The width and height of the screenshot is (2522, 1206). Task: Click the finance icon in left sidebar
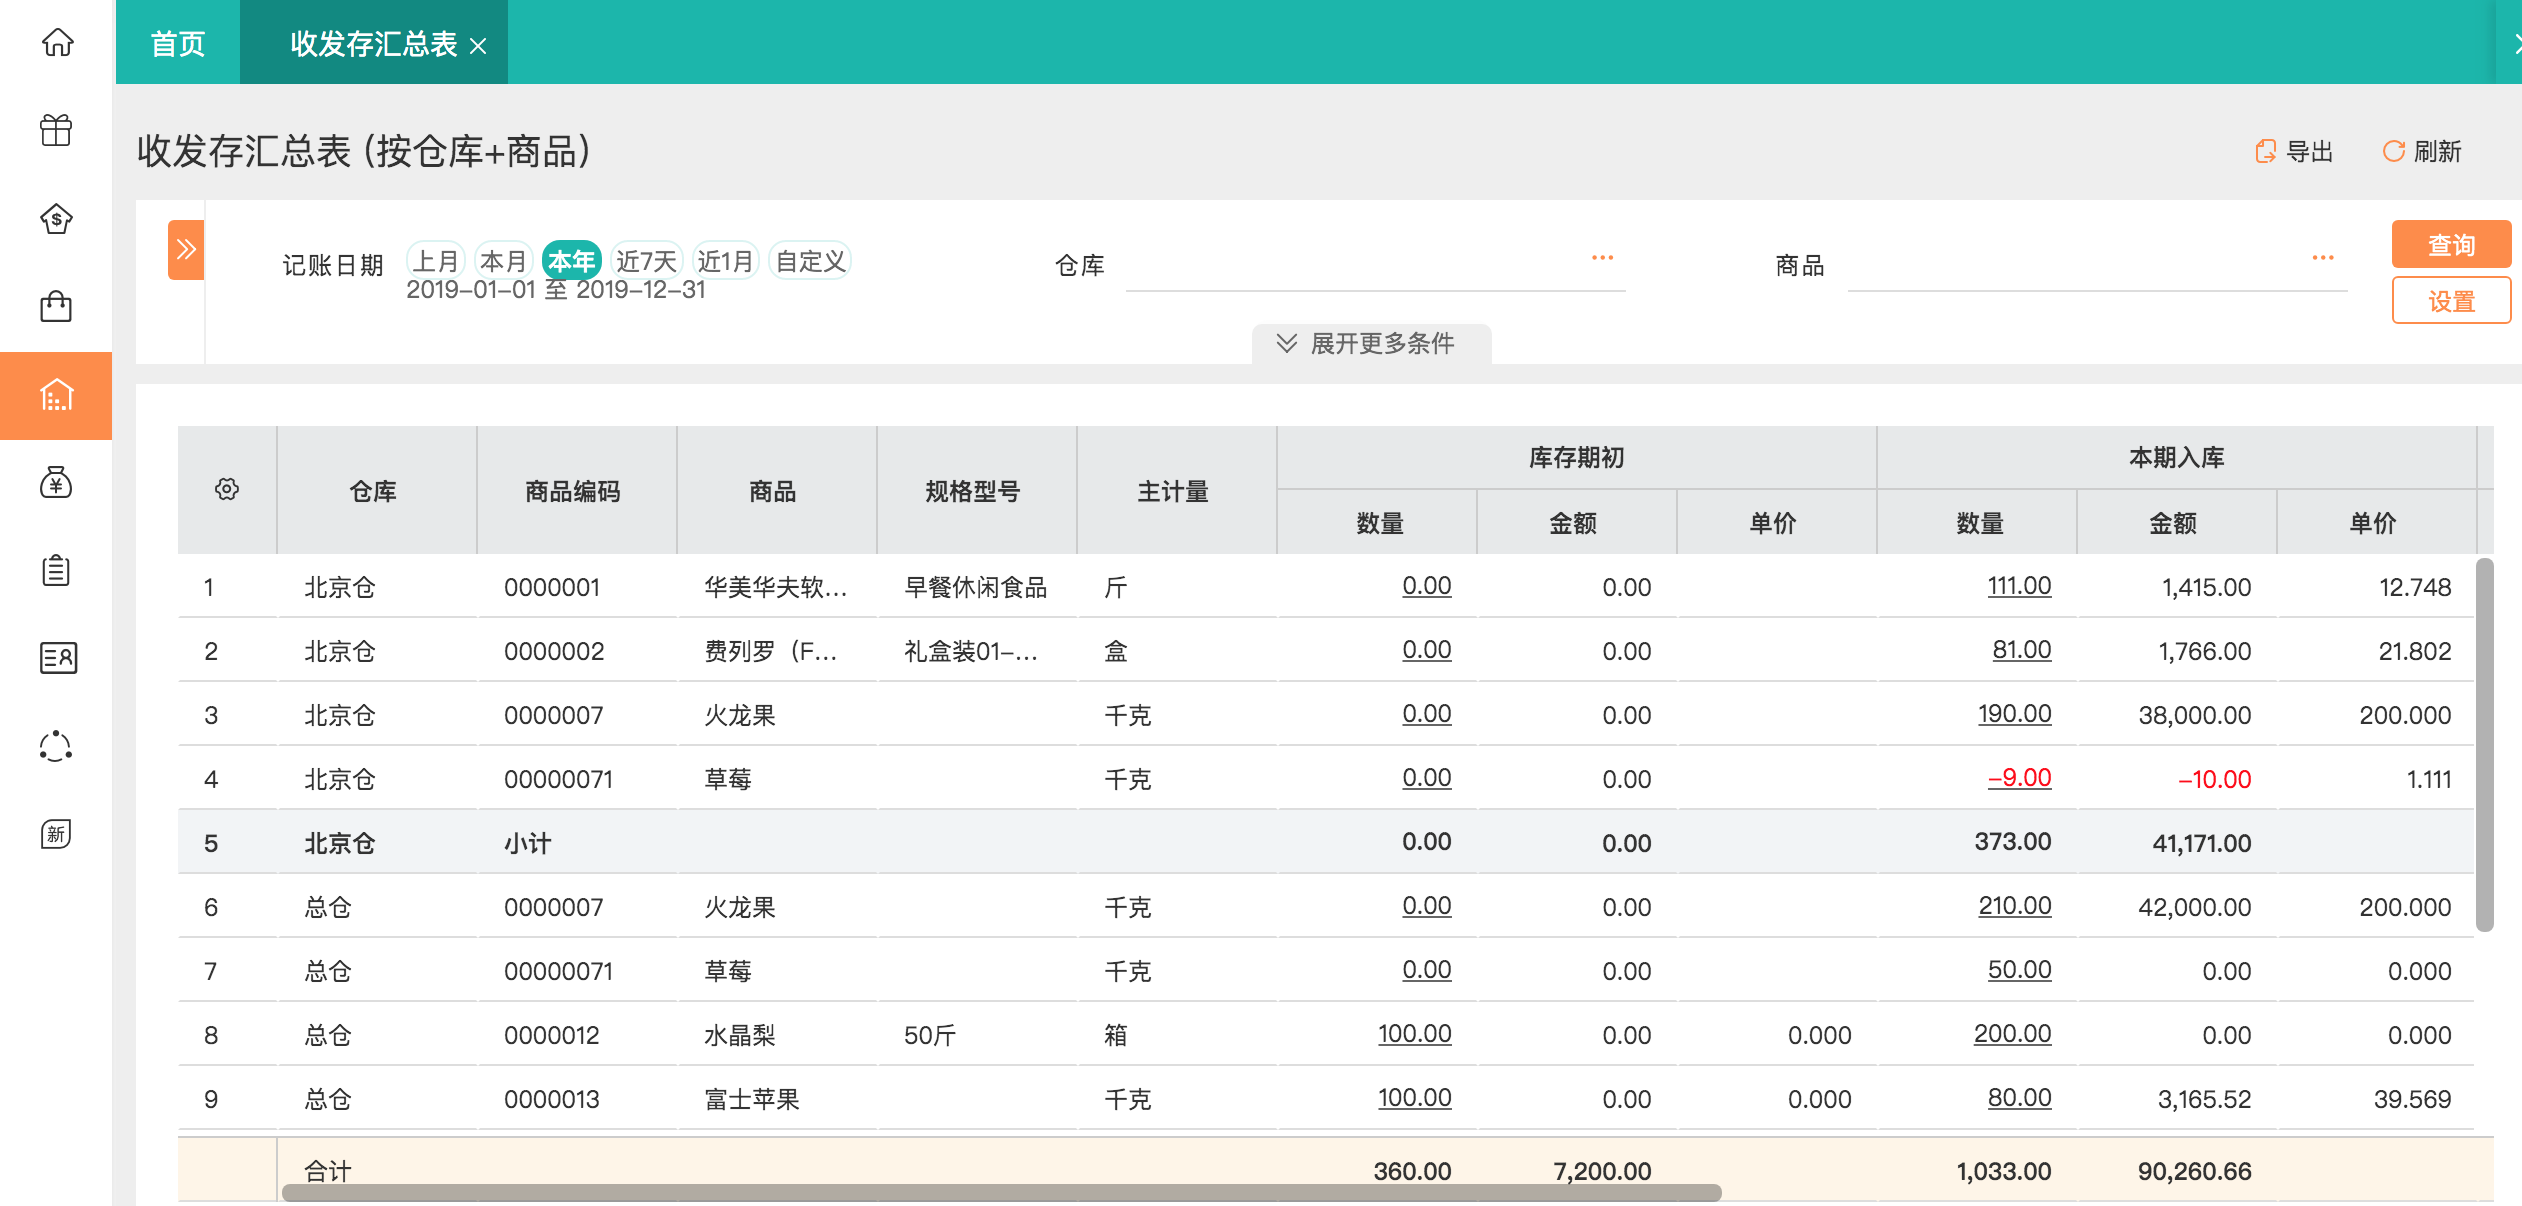(56, 482)
